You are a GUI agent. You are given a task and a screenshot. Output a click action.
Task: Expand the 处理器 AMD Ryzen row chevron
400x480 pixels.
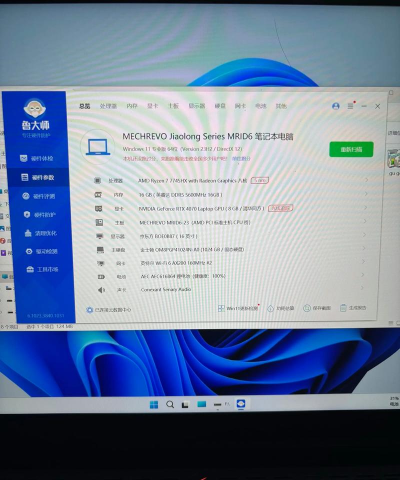click(367, 180)
